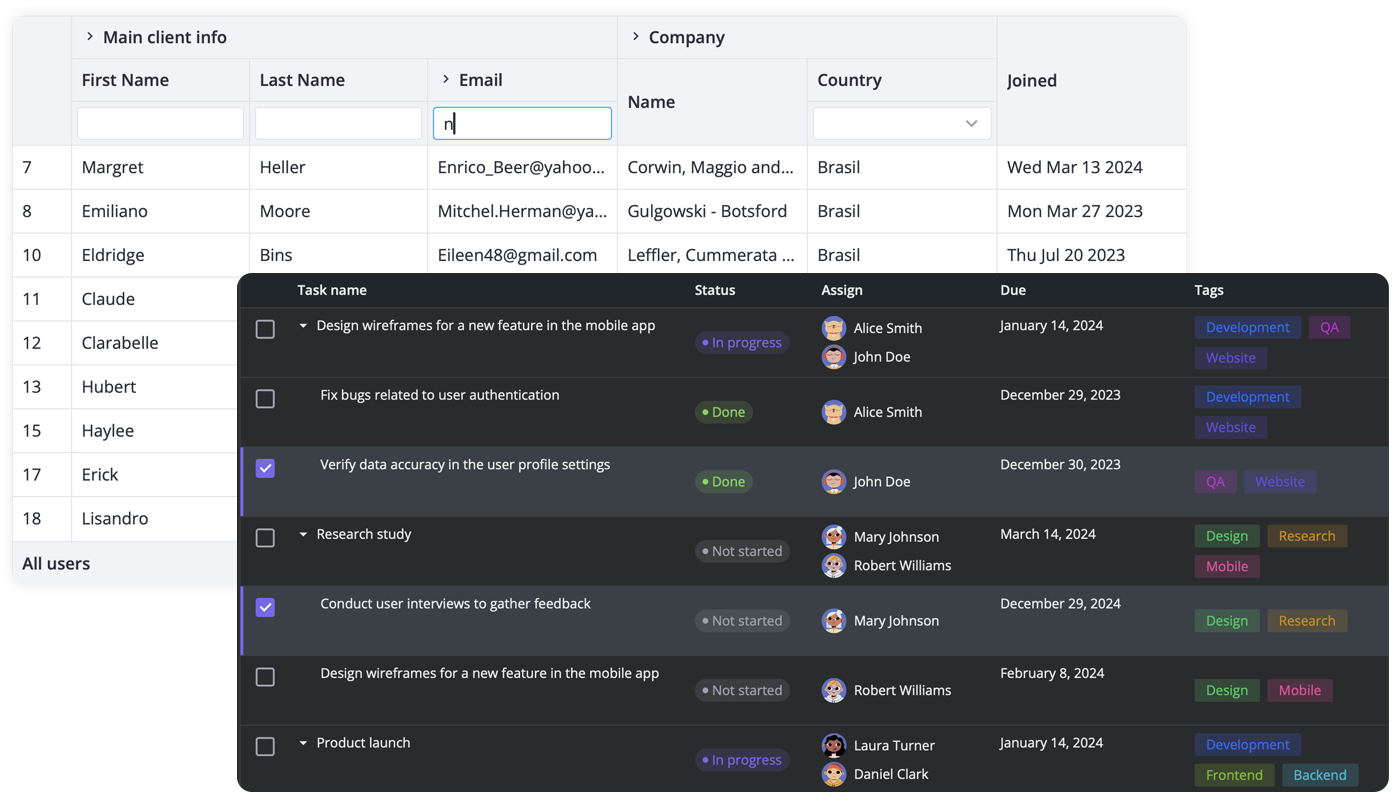Uncheck the Verify data accuracy task checkbox
Screen dimensions: 1400x805
tap(265, 468)
